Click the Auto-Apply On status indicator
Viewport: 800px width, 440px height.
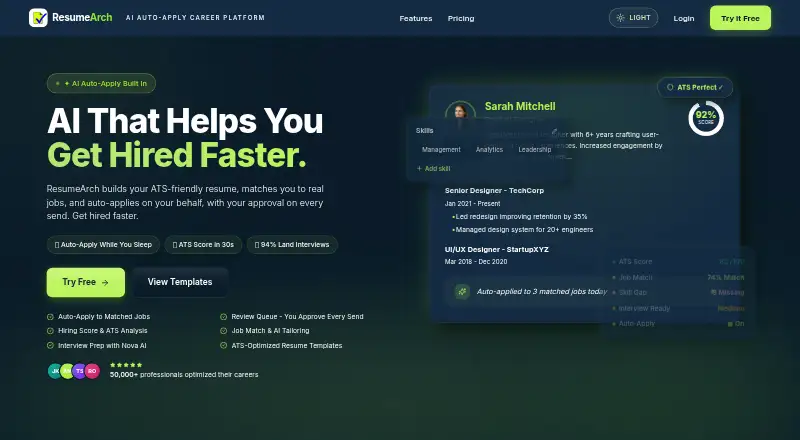pyautogui.click(x=736, y=324)
